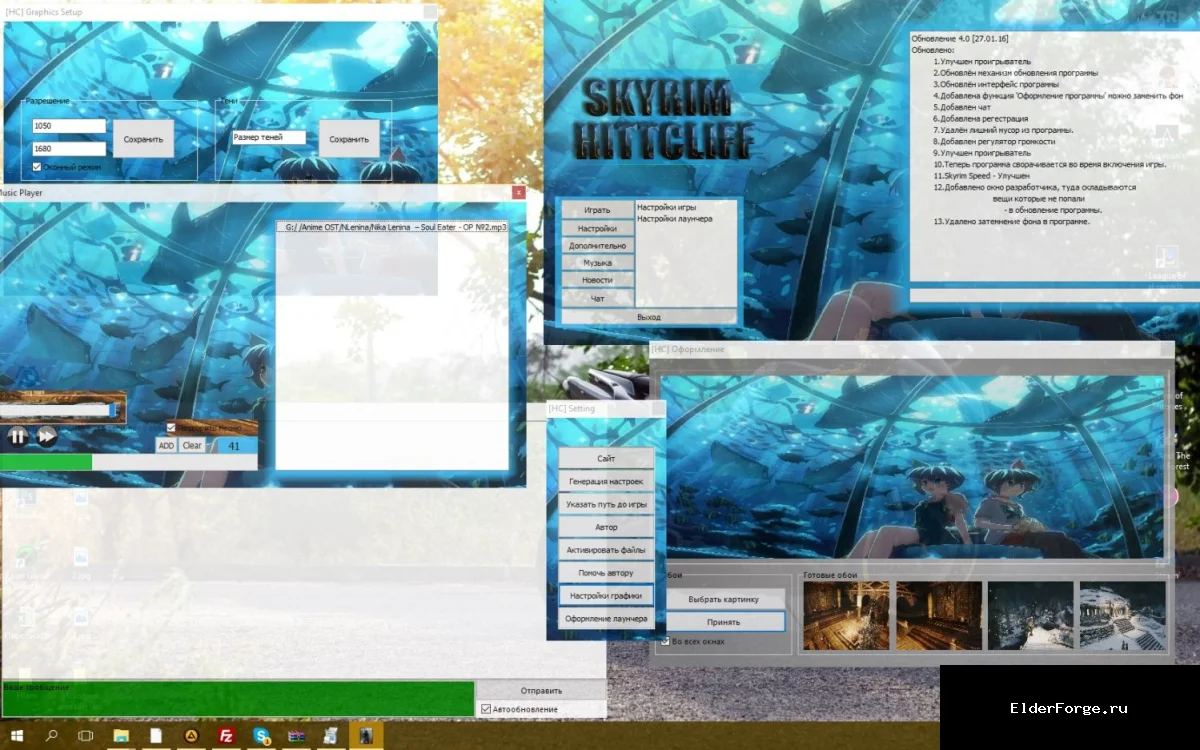Click the Windows Start button
This screenshot has width=1200, height=750.
(17, 736)
